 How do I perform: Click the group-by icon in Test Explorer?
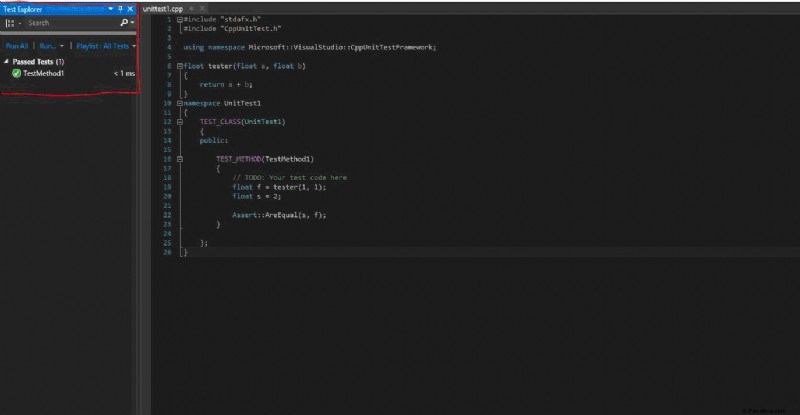point(10,22)
